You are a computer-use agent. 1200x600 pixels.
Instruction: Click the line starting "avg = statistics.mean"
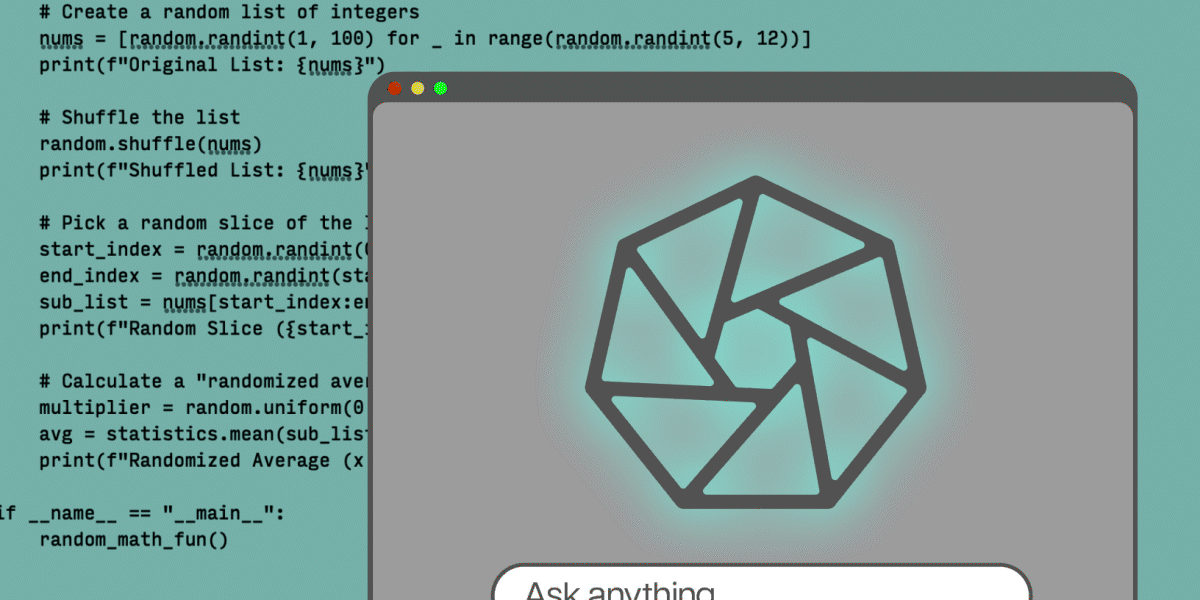pyautogui.click(x=204, y=434)
